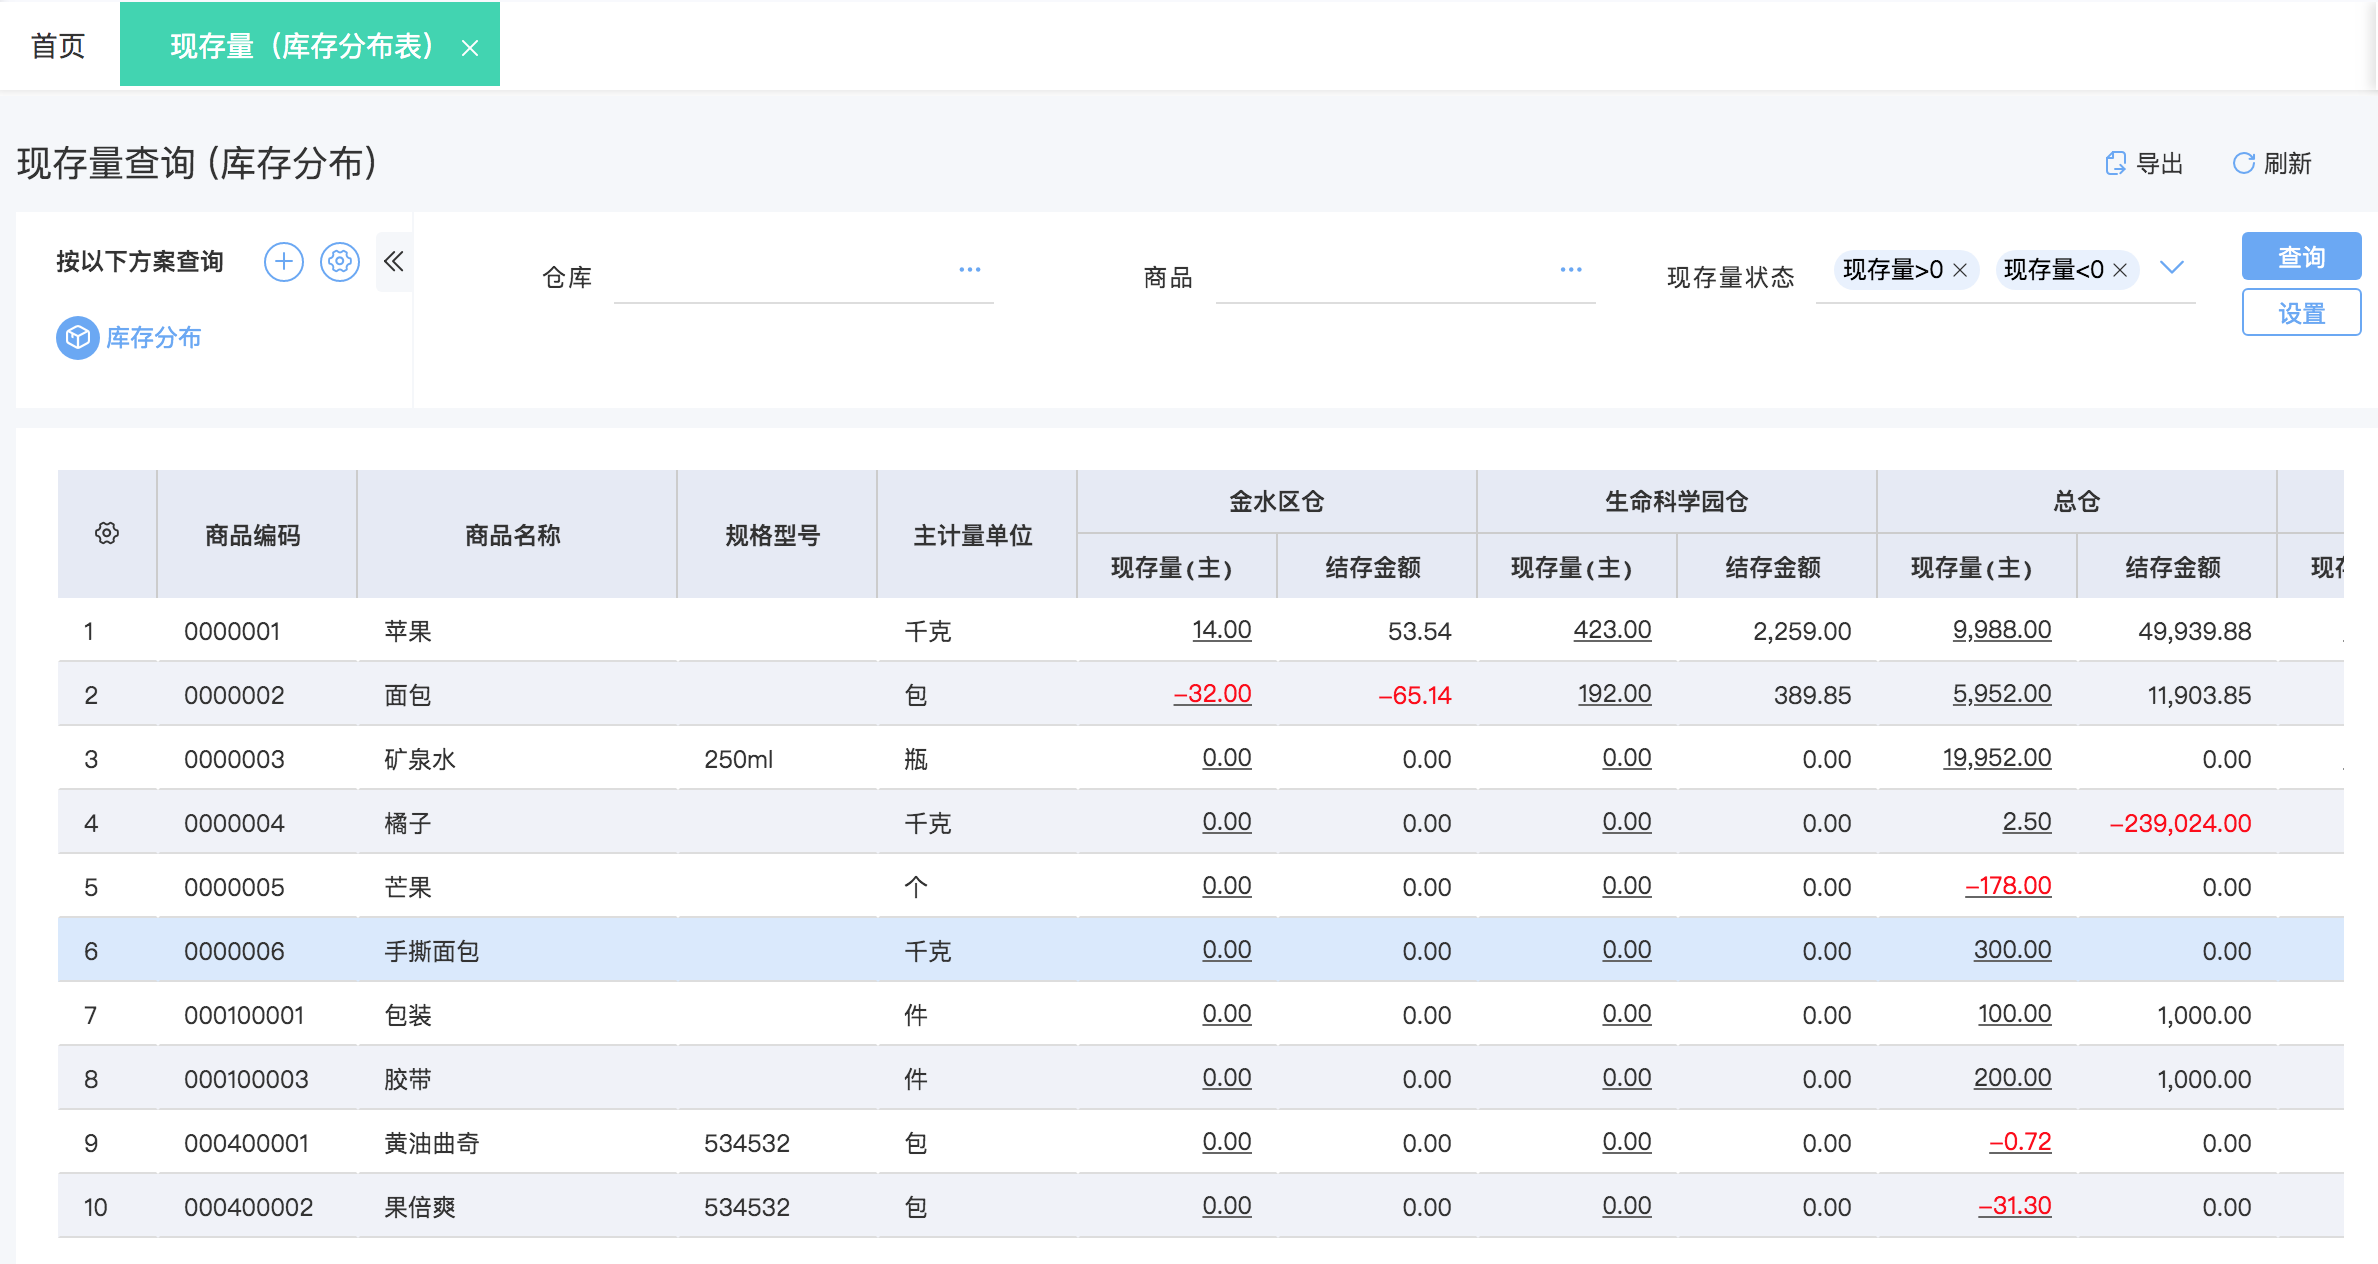The height and width of the screenshot is (1264, 2378).
Task: Click the settings gear icon in table header
Action: [105, 533]
